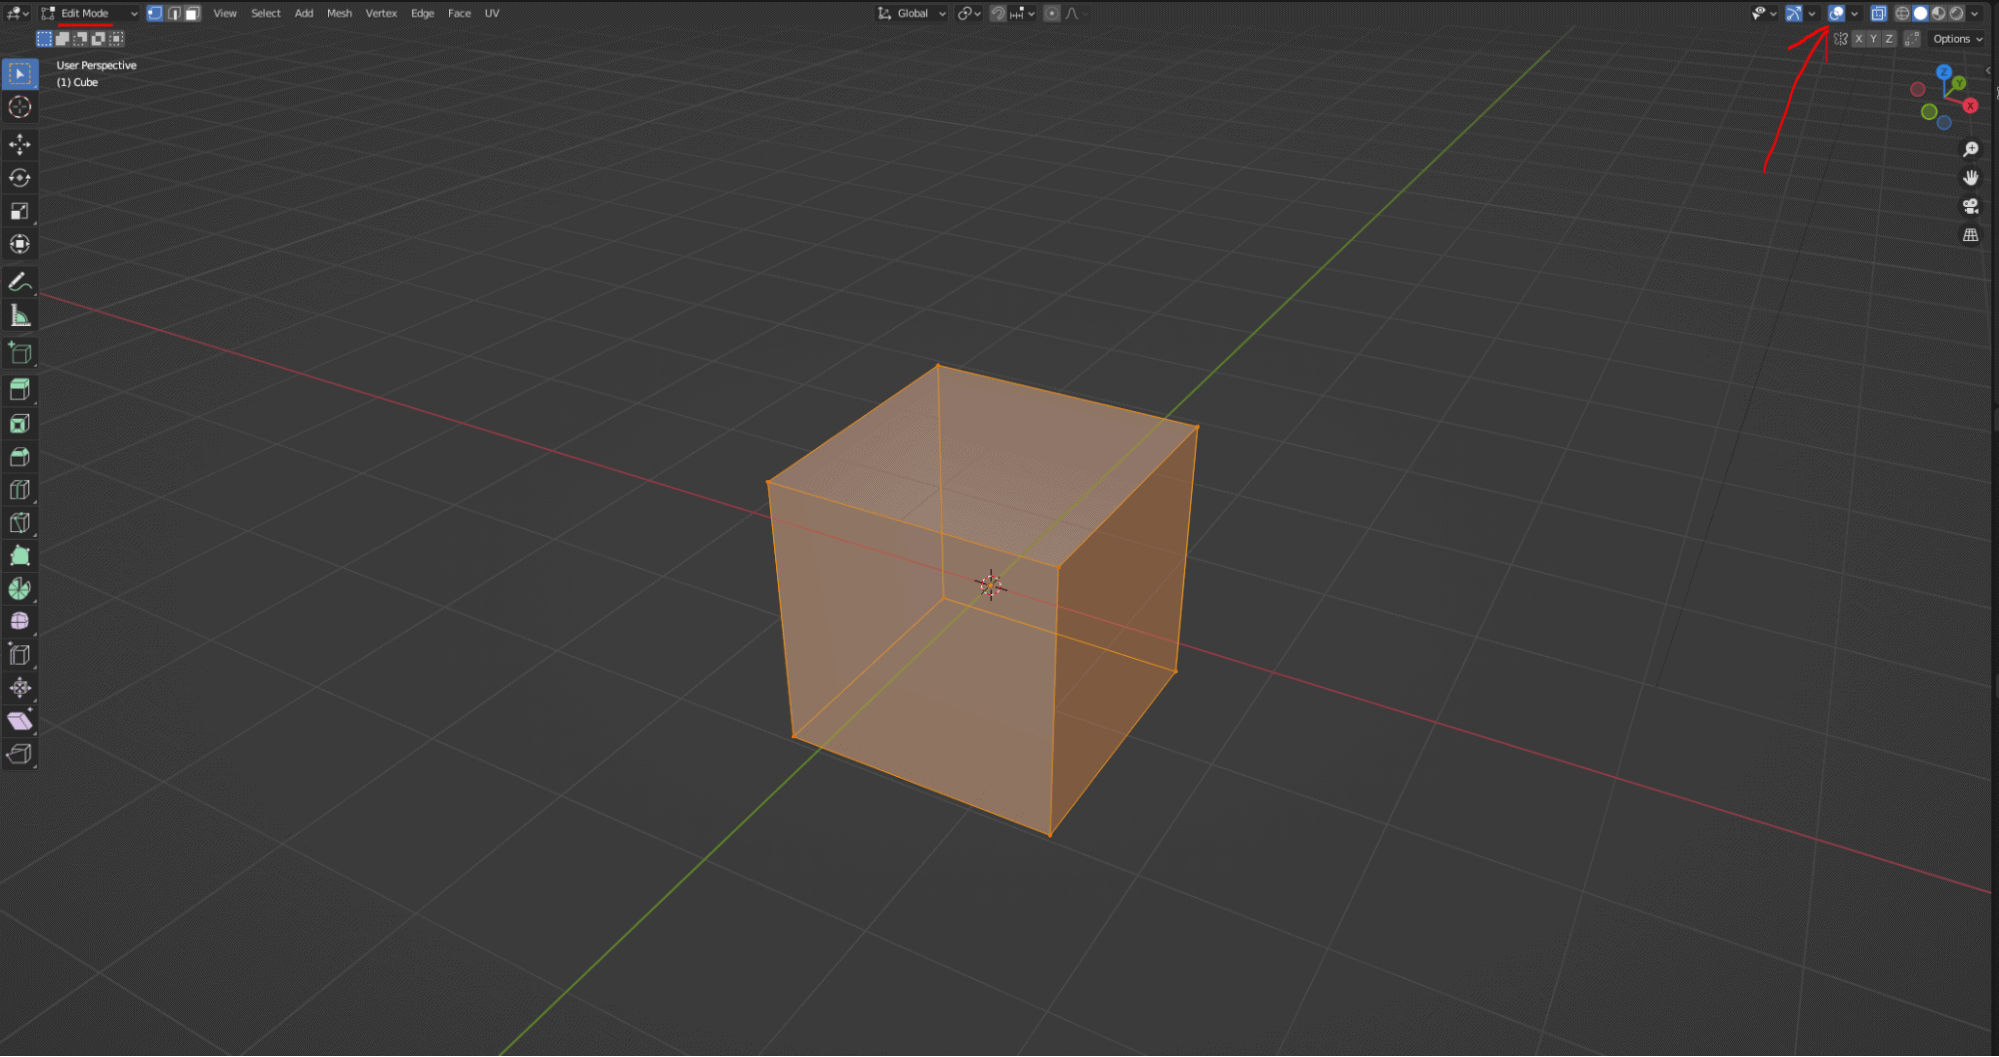1999x1057 pixels.
Task: Toggle the viewport overlays button
Action: (x=1836, y=13)
